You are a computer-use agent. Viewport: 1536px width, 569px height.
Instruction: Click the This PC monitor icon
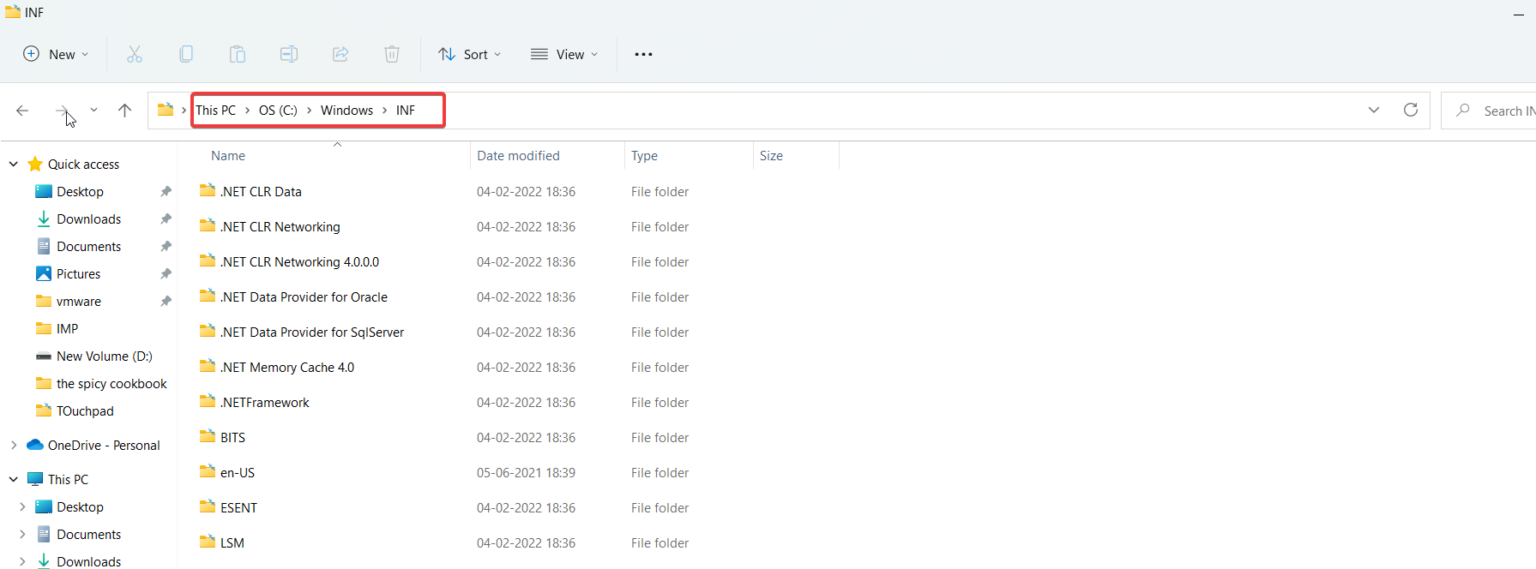[x=35, y=479]
